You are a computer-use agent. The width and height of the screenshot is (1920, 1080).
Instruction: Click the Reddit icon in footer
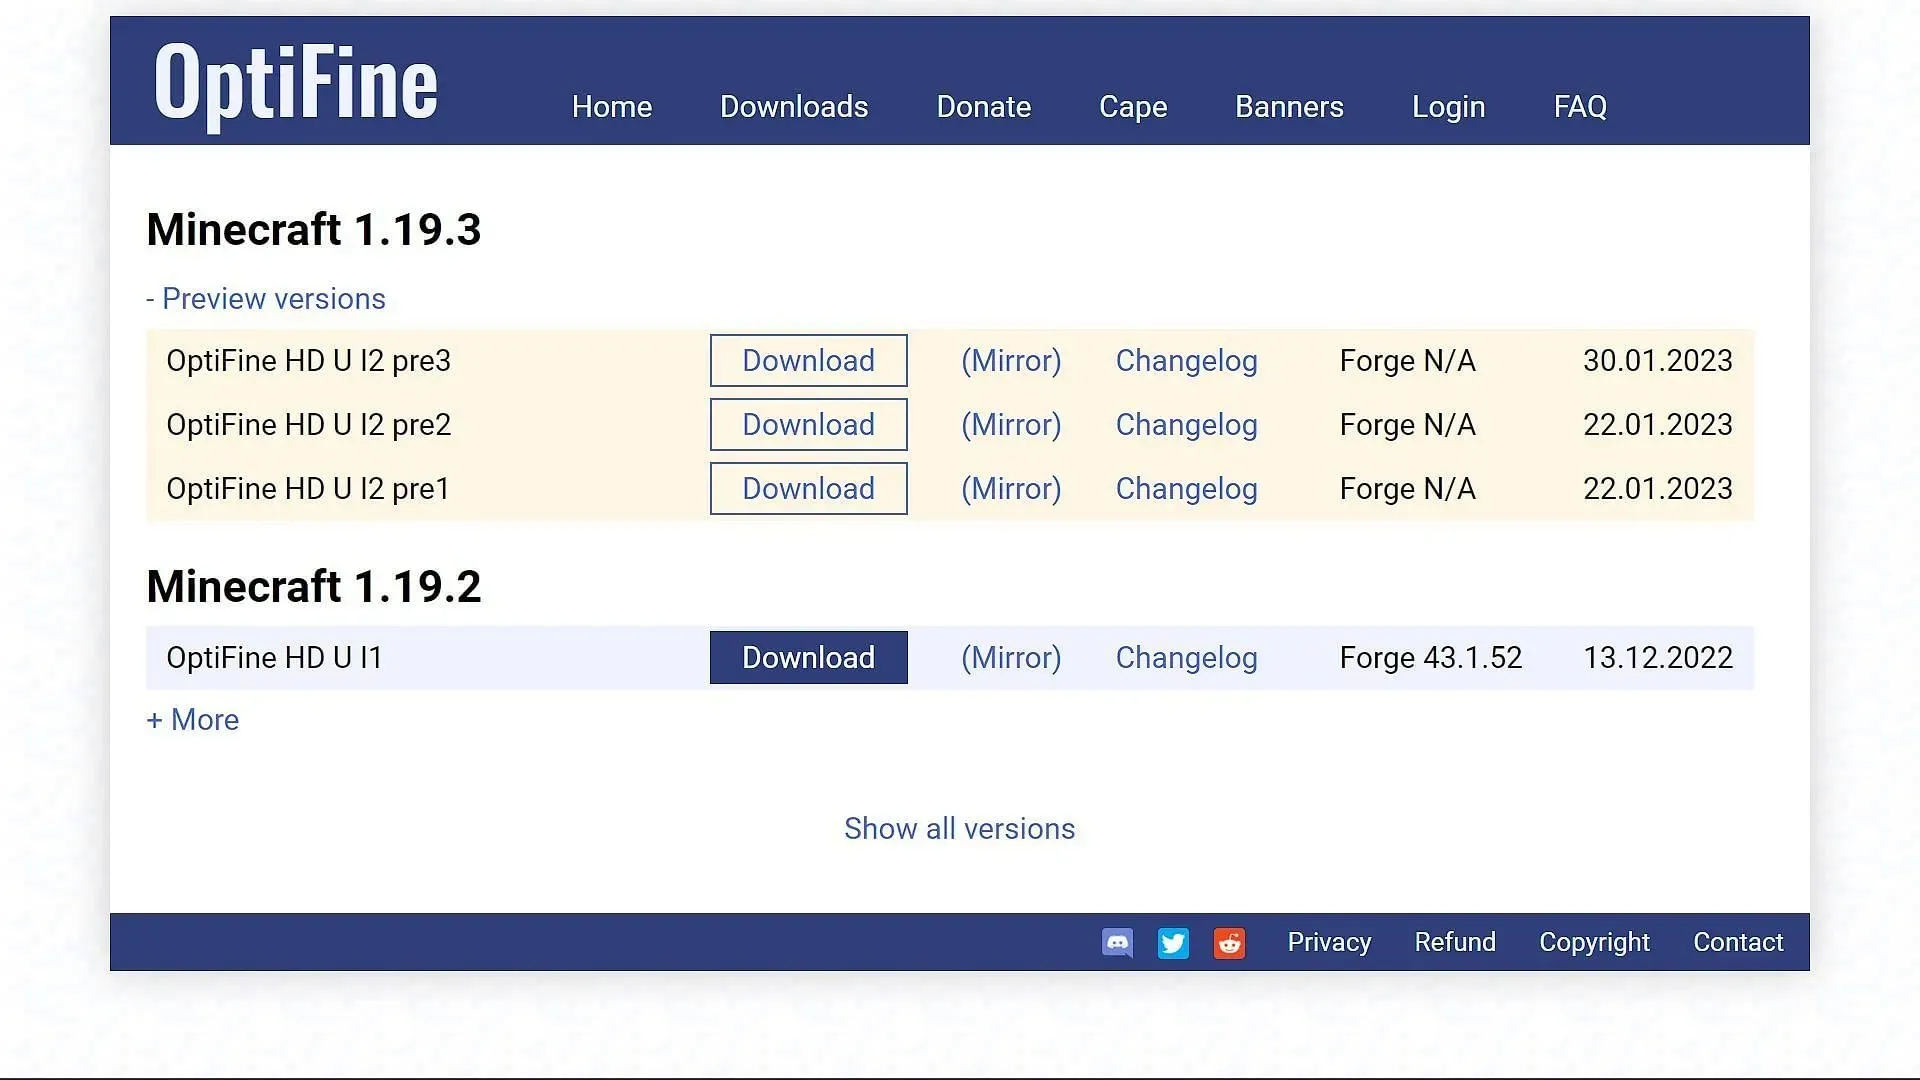pos(1228,942)
